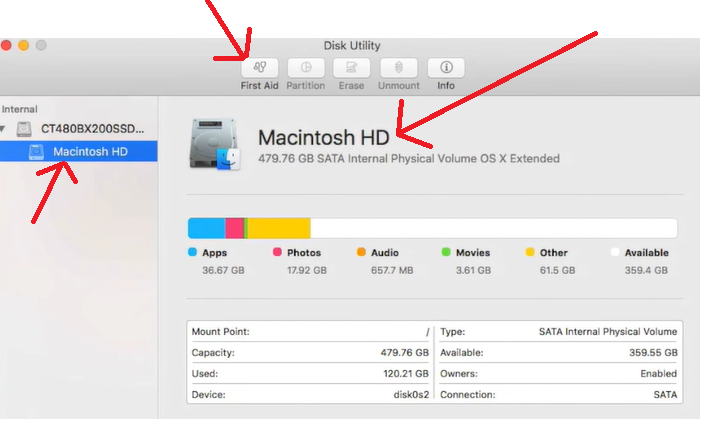Image resolution: width=703 pixels, height=421 pixels.
Task: Click the Connection value SATA
Action: click(x=665, y=395)
